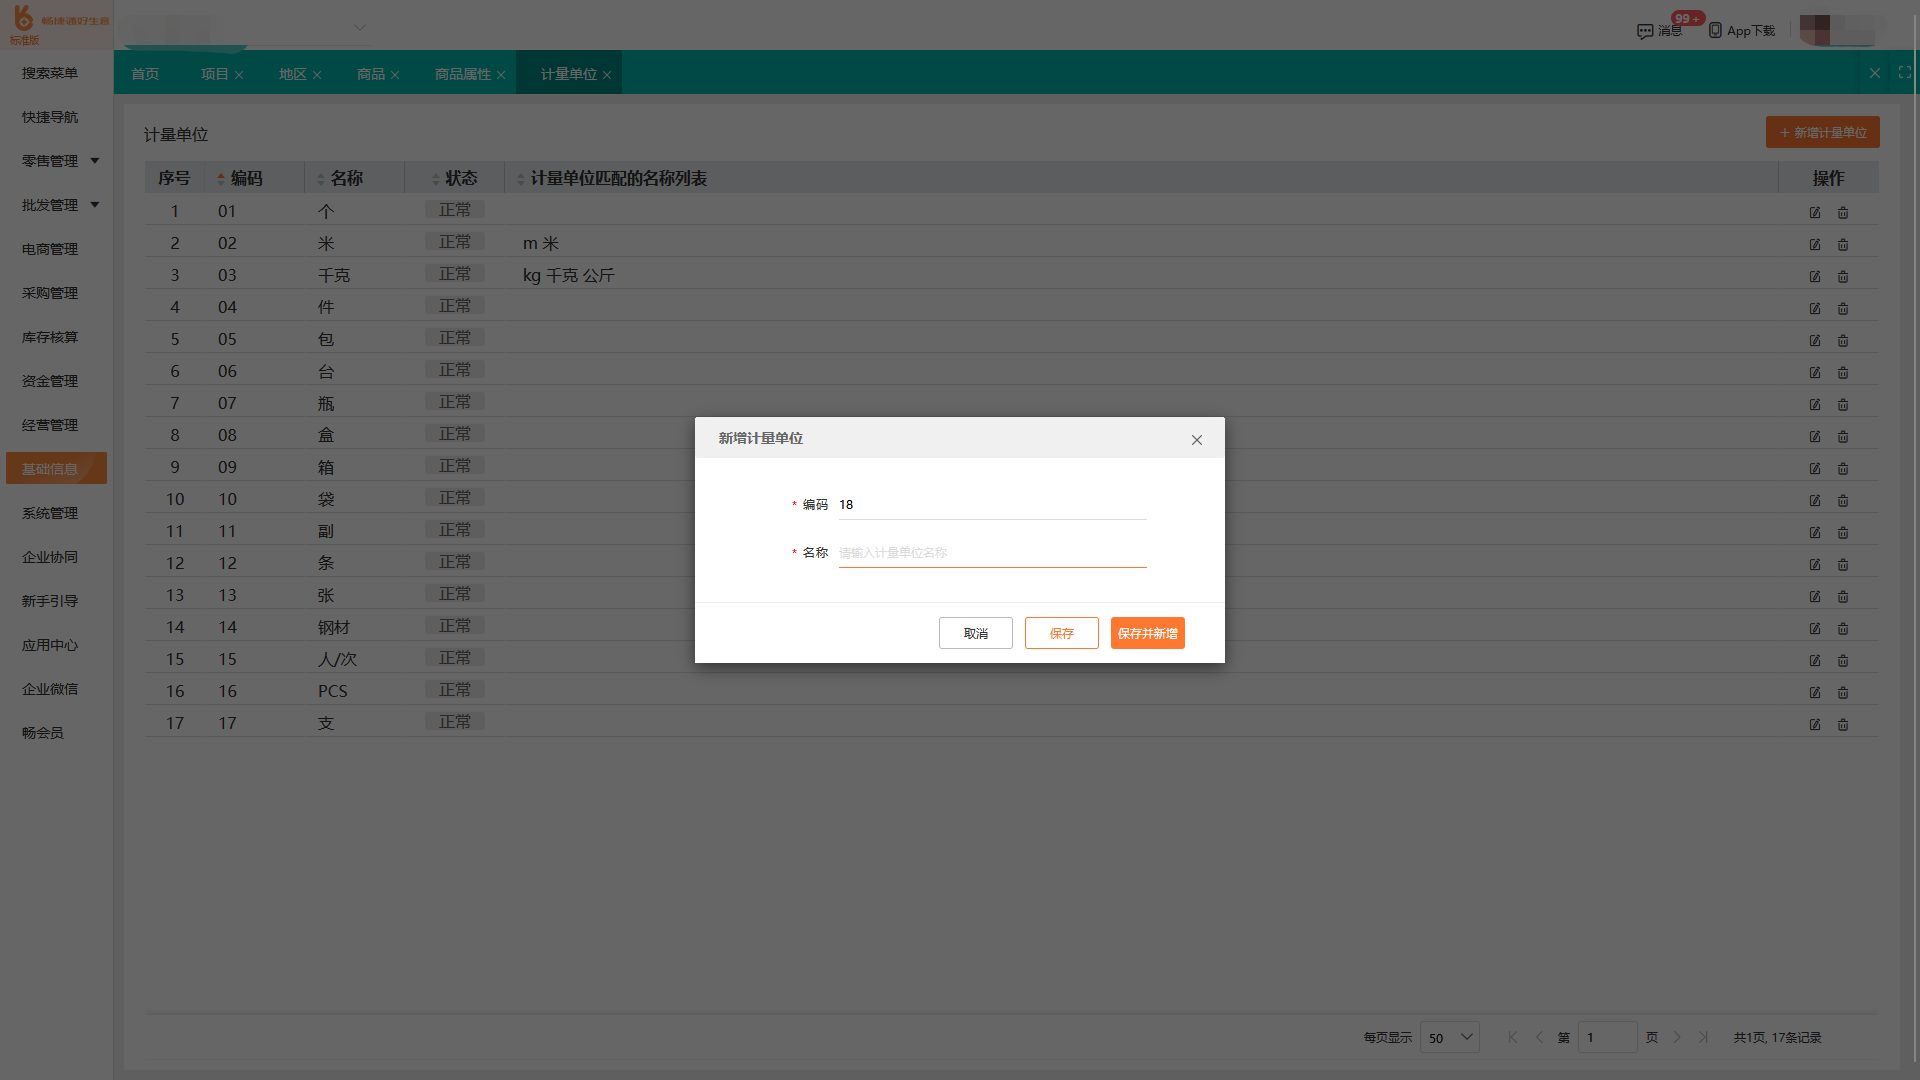Click the delete icon for row 16 PCS
Image resolution: width=1920 pixels, height=1080 pixels.
(1844, 691)
